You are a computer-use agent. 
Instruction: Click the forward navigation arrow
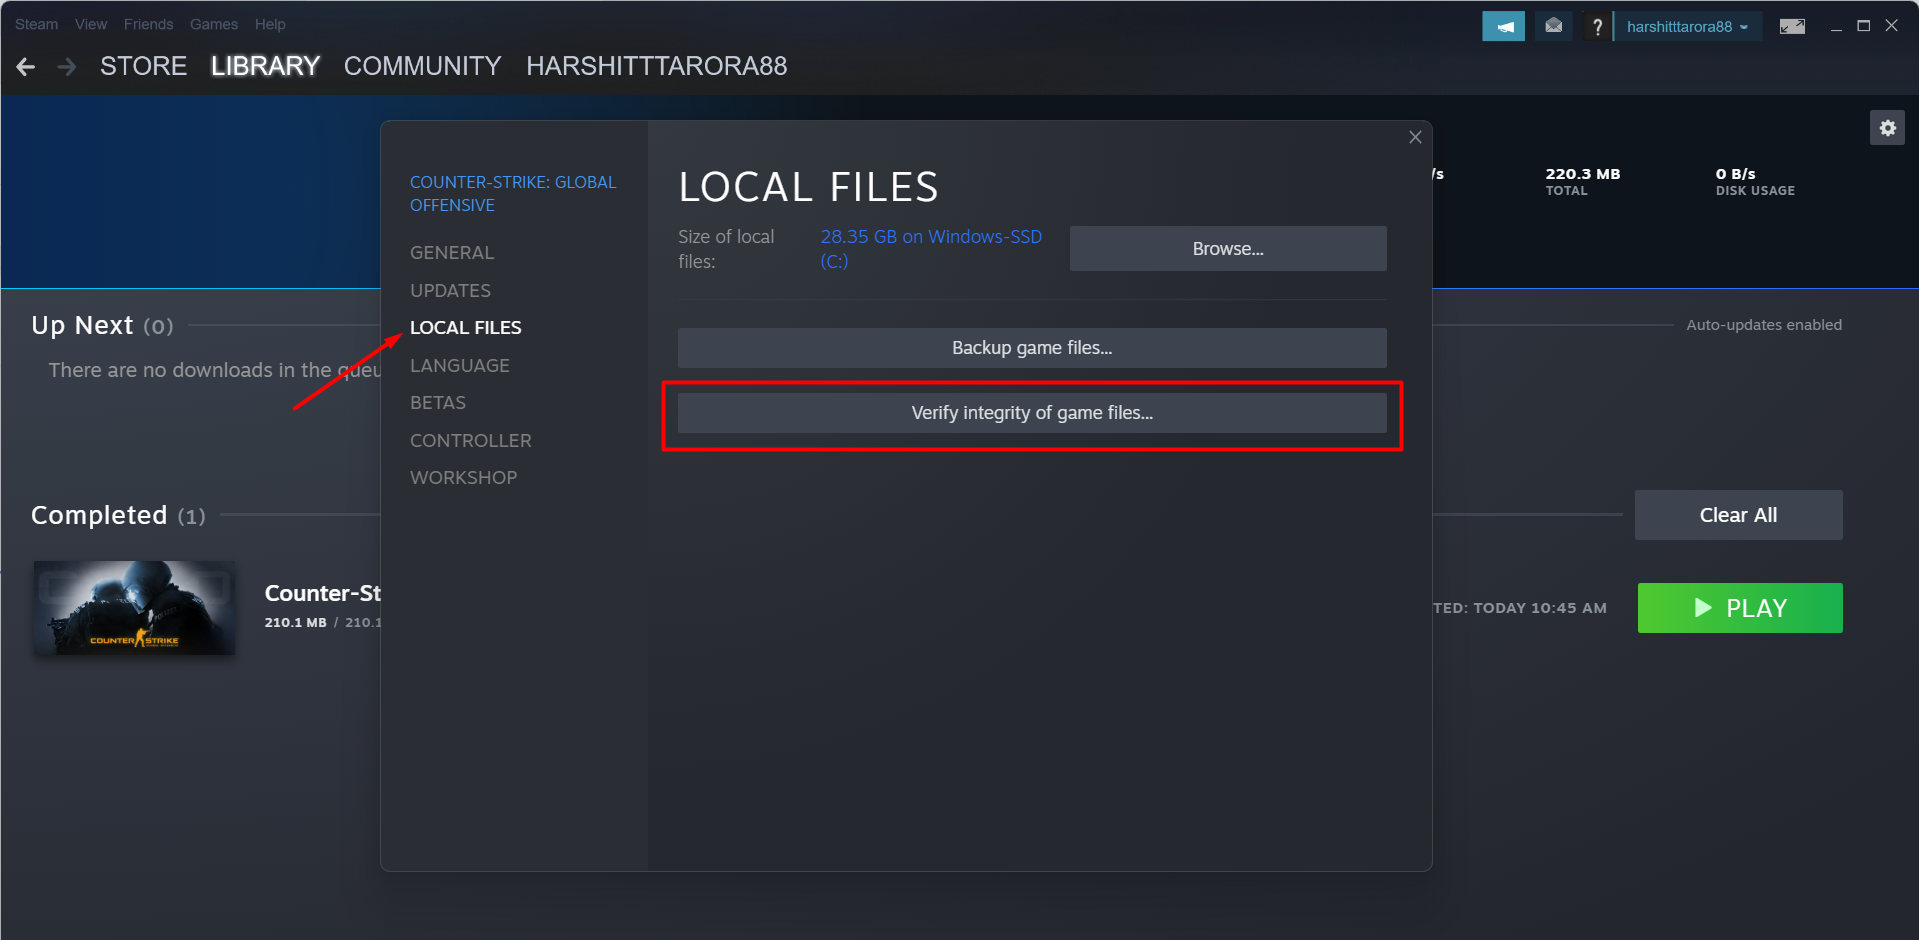(67, 67)
